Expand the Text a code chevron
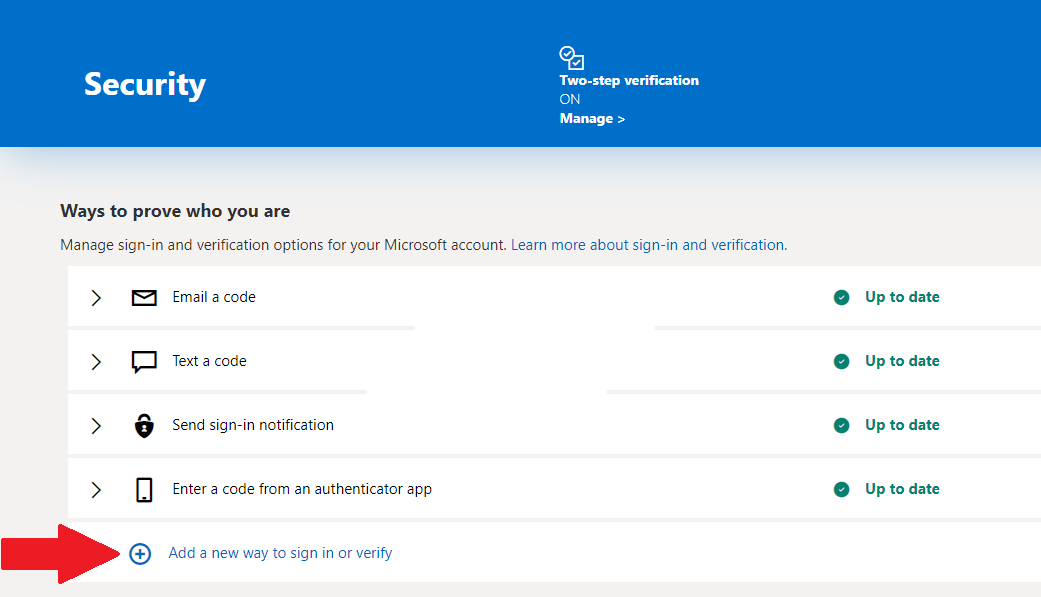1041x597 pixels. click(96, 361)
